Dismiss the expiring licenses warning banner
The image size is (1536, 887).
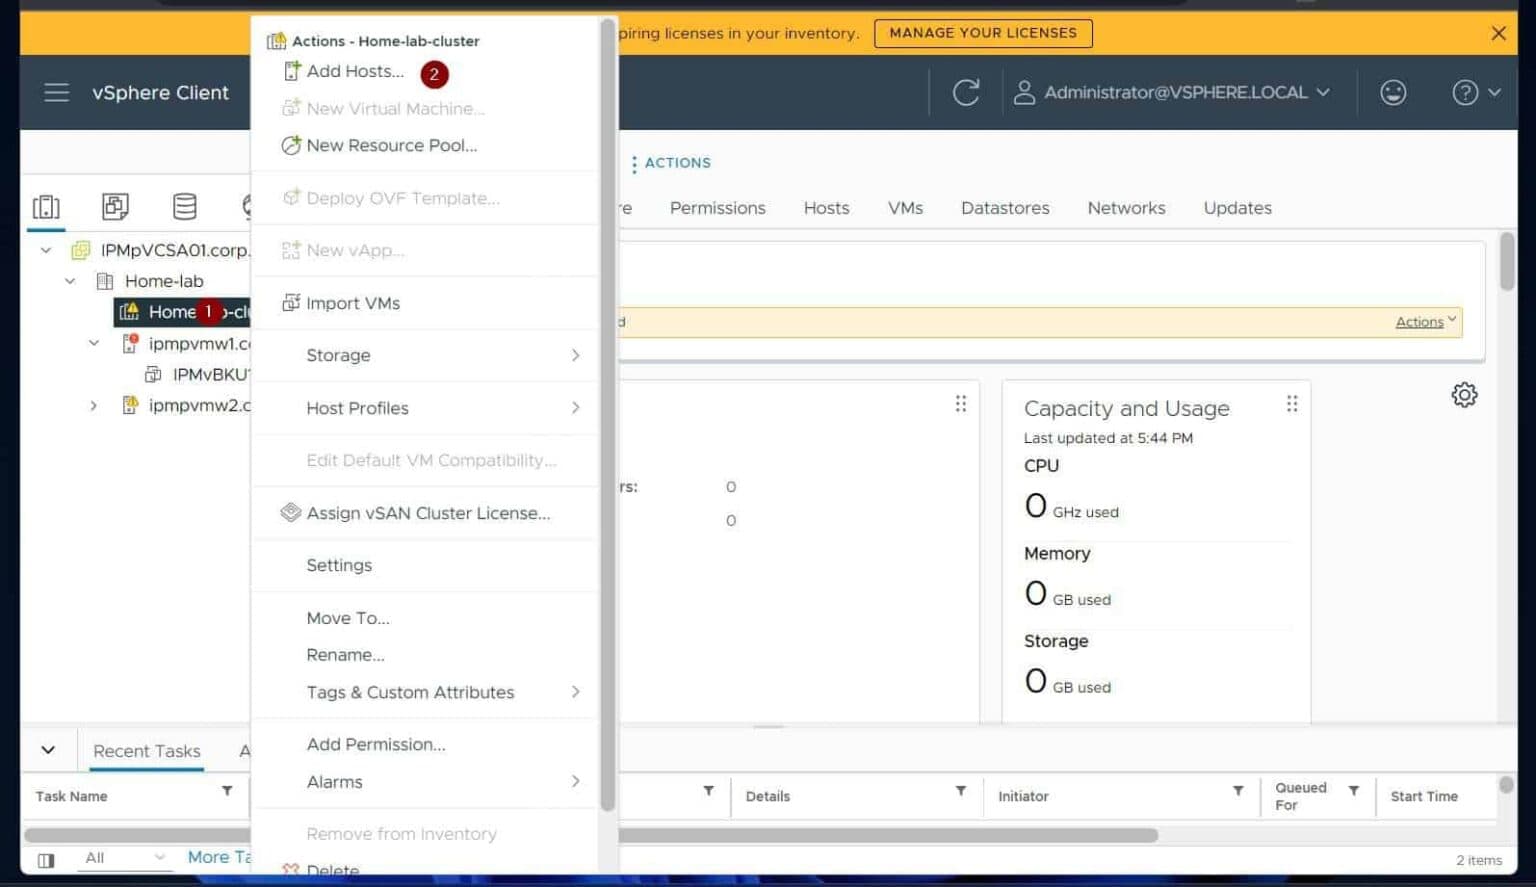point(1498,33)
